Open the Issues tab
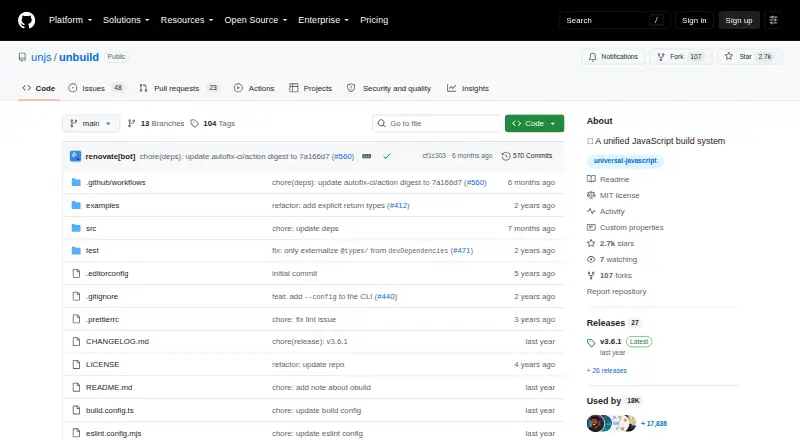 click(96, 88)
